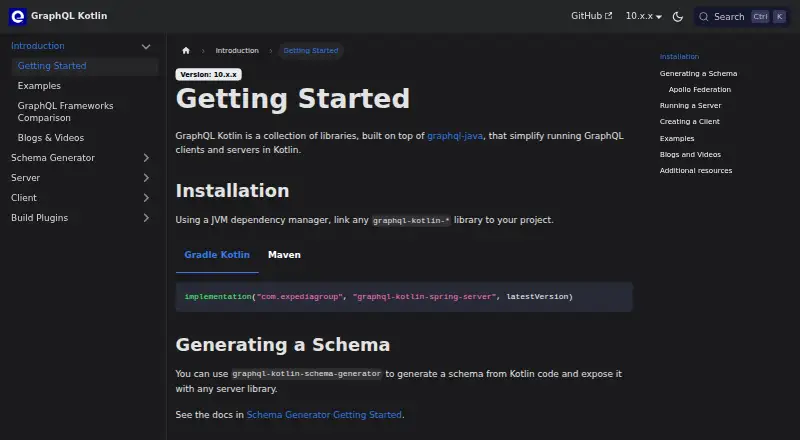Select Build Plugins in the sidebar
The width and height of the screenshot is (800, 440).
(40, 217)
